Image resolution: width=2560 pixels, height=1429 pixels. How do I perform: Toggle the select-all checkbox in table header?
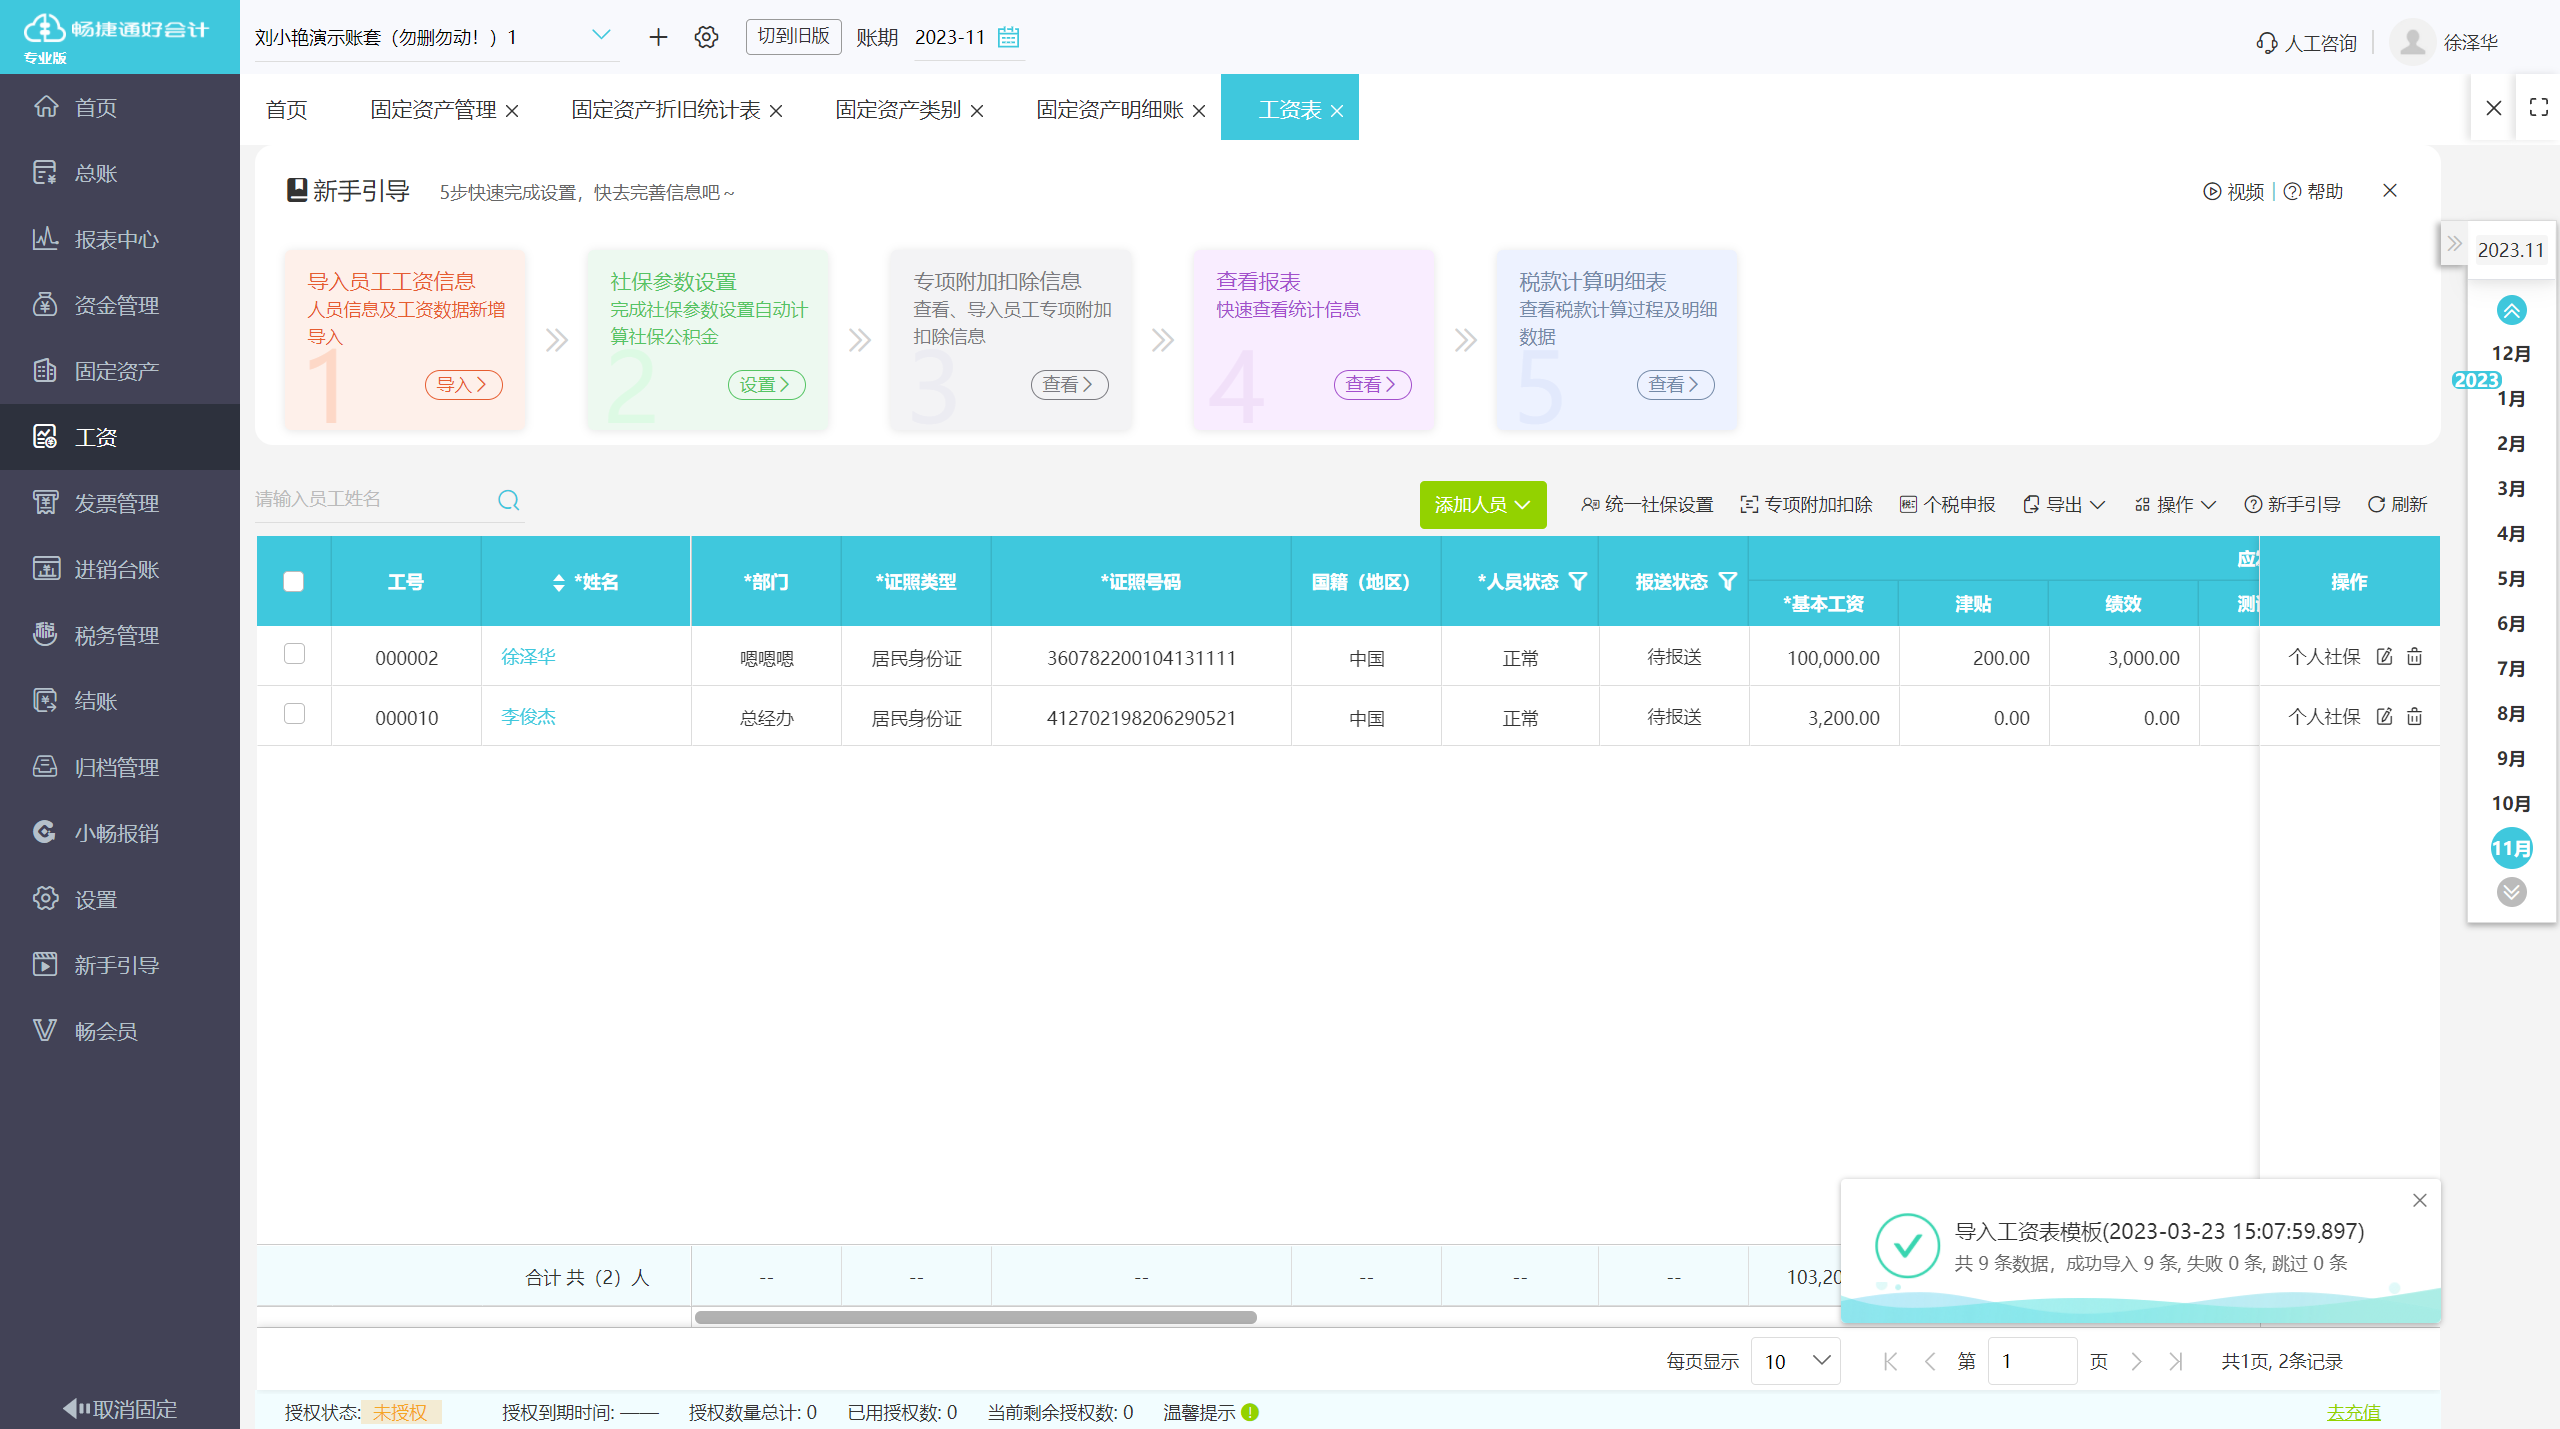294,582
